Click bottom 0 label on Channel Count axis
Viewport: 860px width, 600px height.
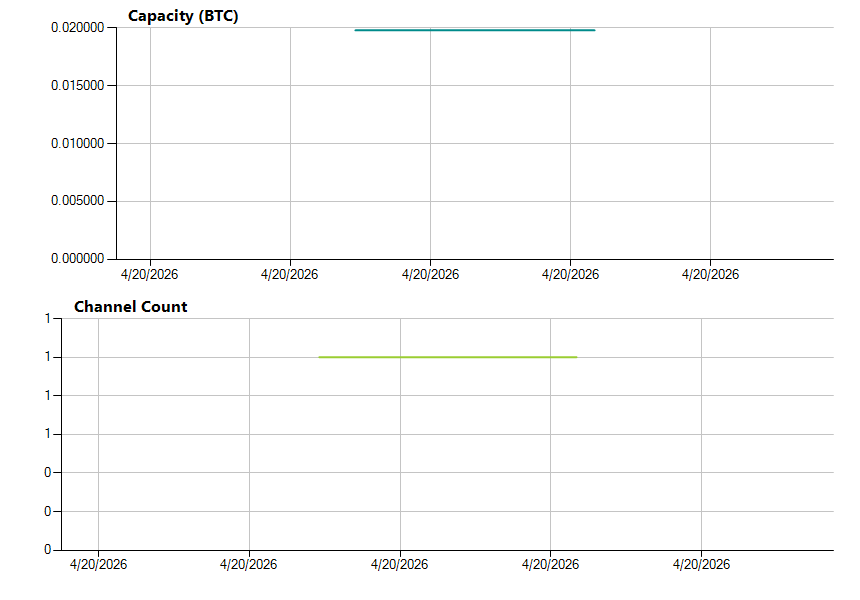[x=46, y=550]
